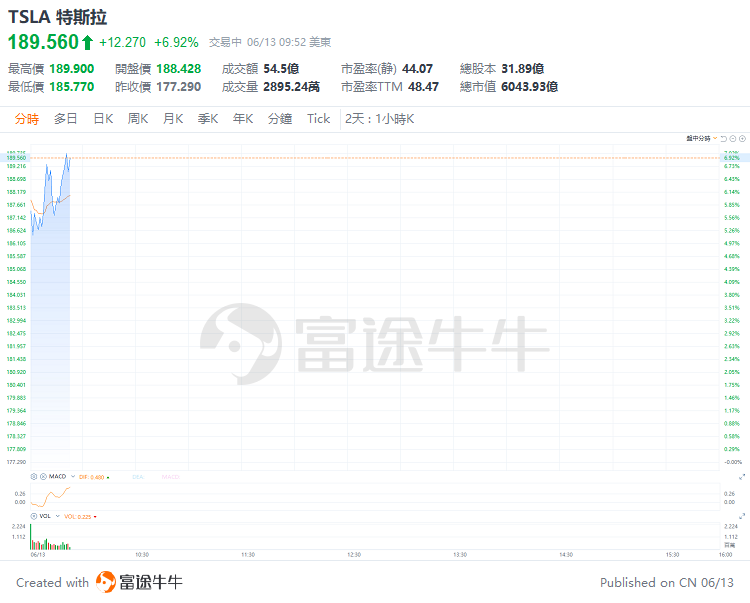The width and height of the screenshot is (750, 603).
Task: Click the Futu bull logo in footer
Action: point(107,582)
